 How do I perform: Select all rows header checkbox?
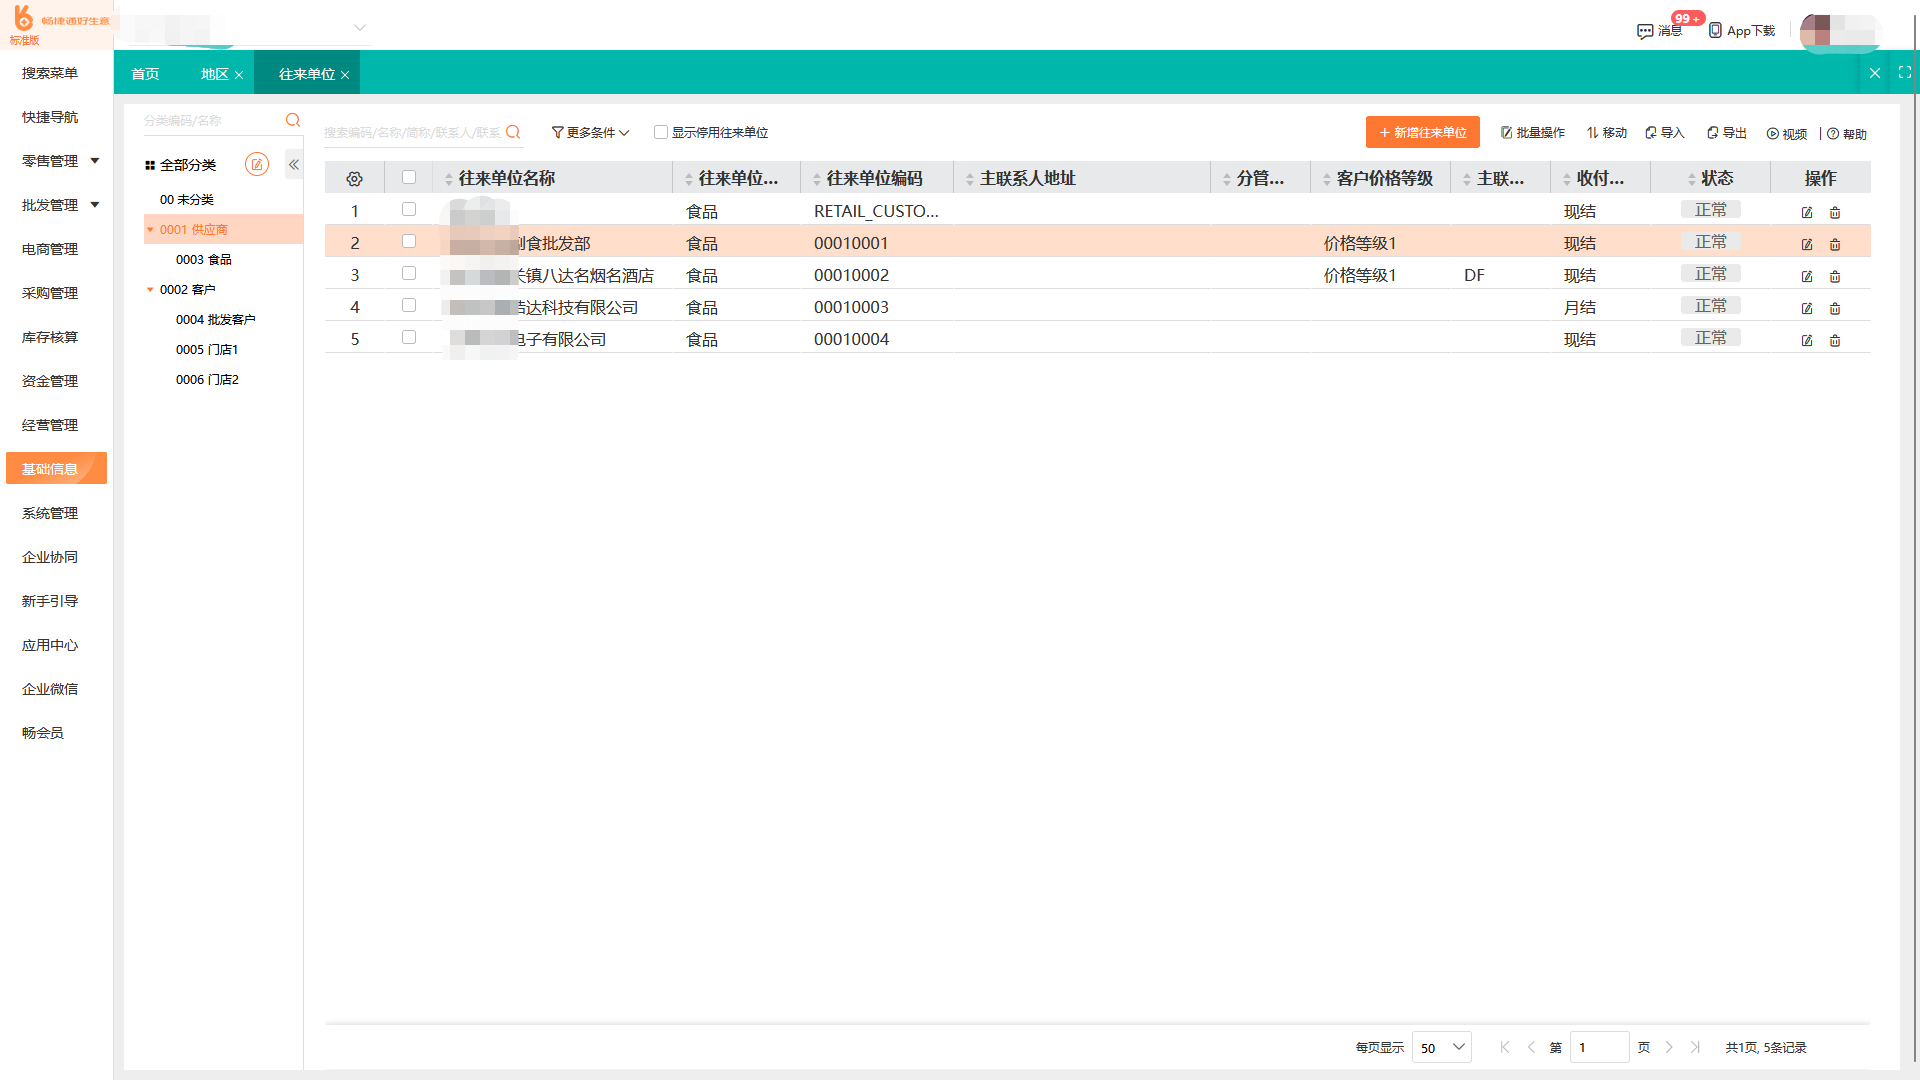click(410, 178)
